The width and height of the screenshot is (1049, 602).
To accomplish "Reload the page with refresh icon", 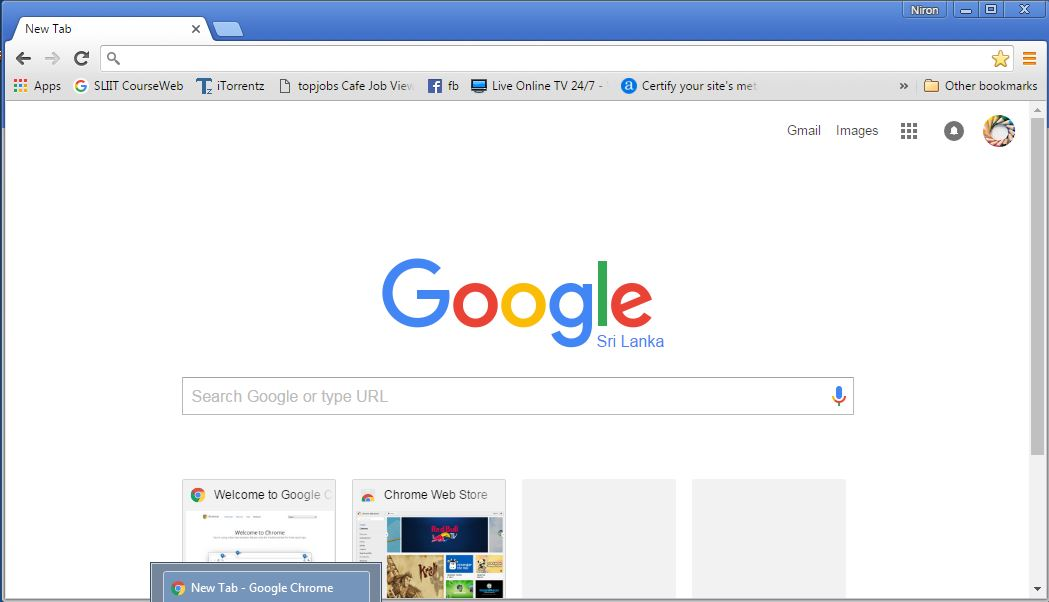I will click(82, 58).
